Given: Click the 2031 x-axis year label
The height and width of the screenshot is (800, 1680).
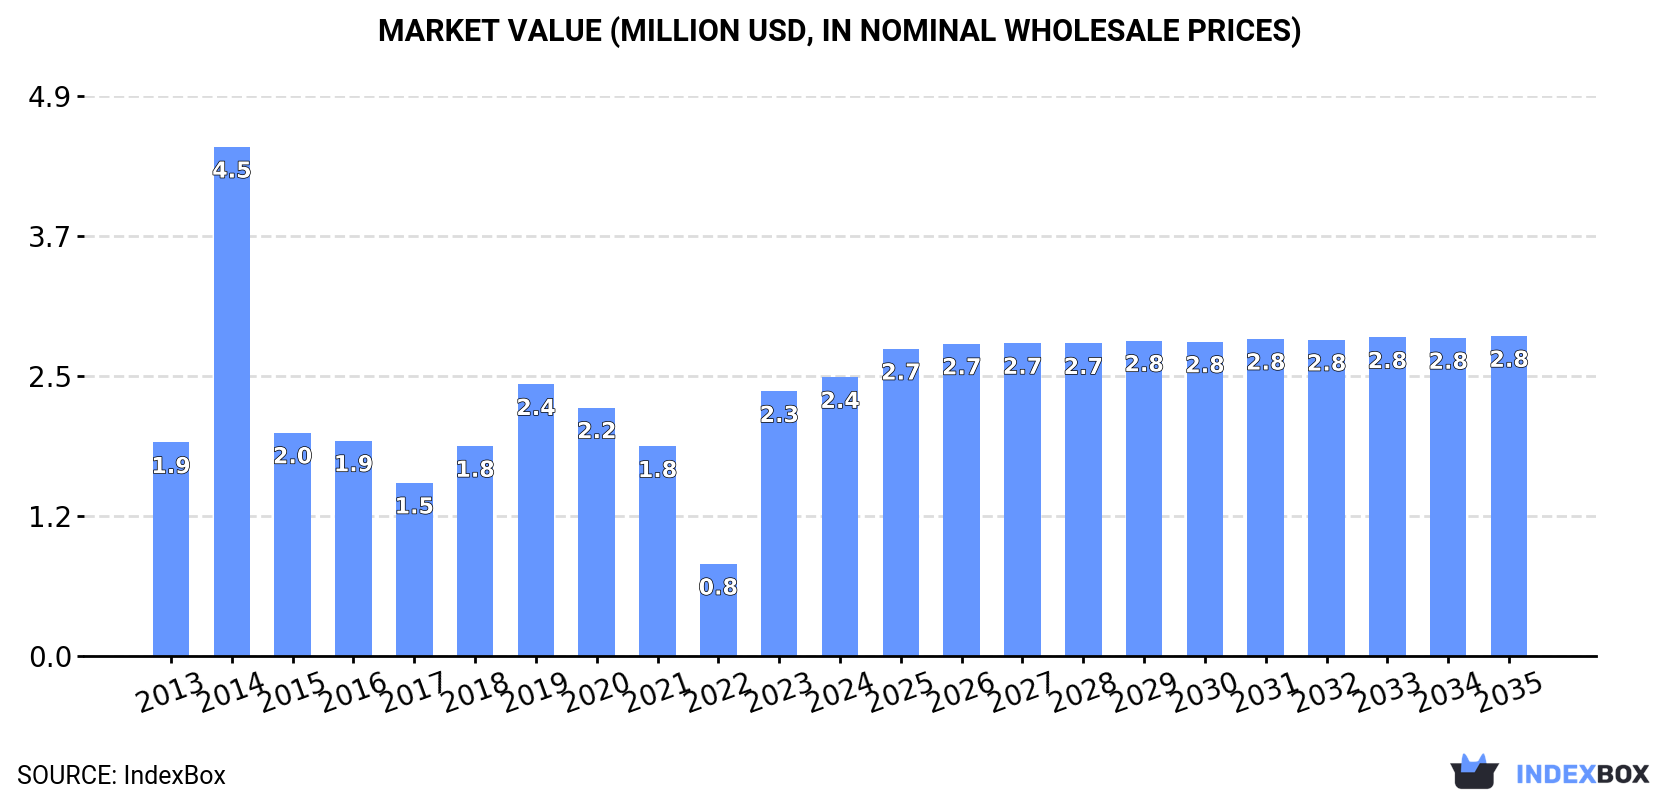Looking at the screenshot, I should tap(1265, 692).
